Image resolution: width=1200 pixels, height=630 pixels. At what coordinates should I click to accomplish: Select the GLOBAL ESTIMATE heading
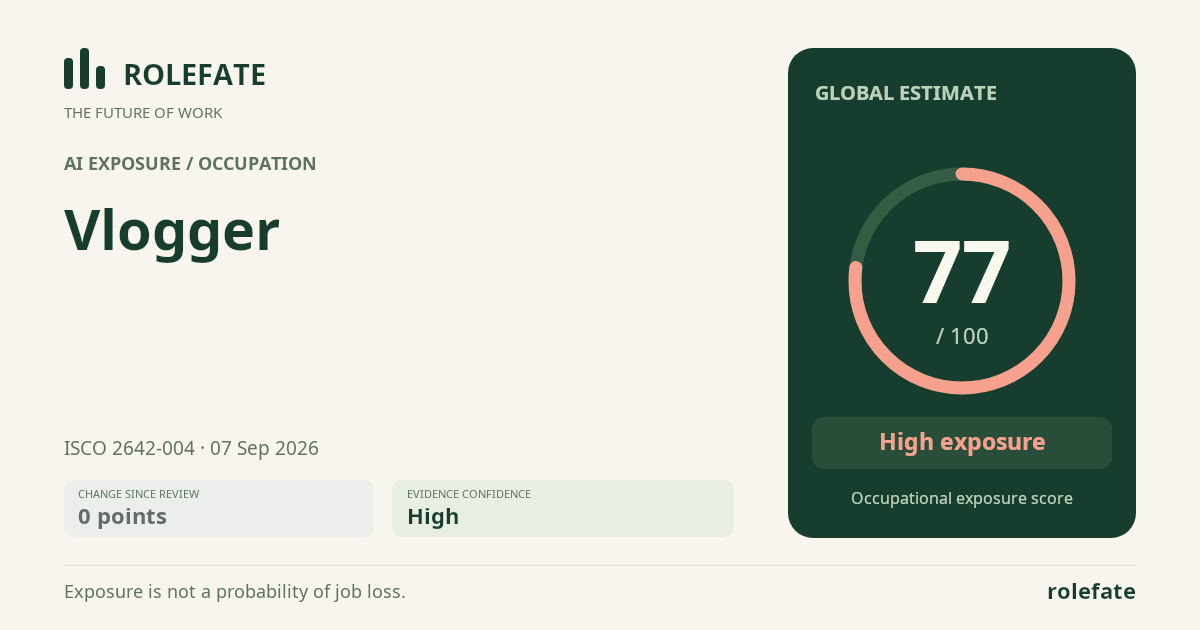(906, 93)
